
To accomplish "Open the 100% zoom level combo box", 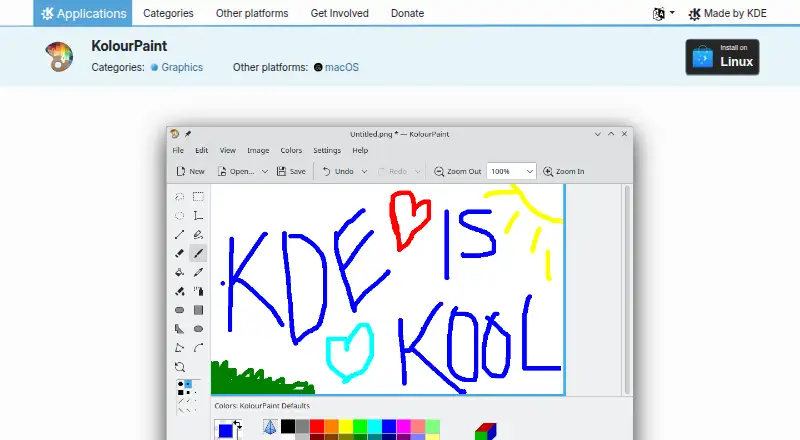I will tap(511, 172).
